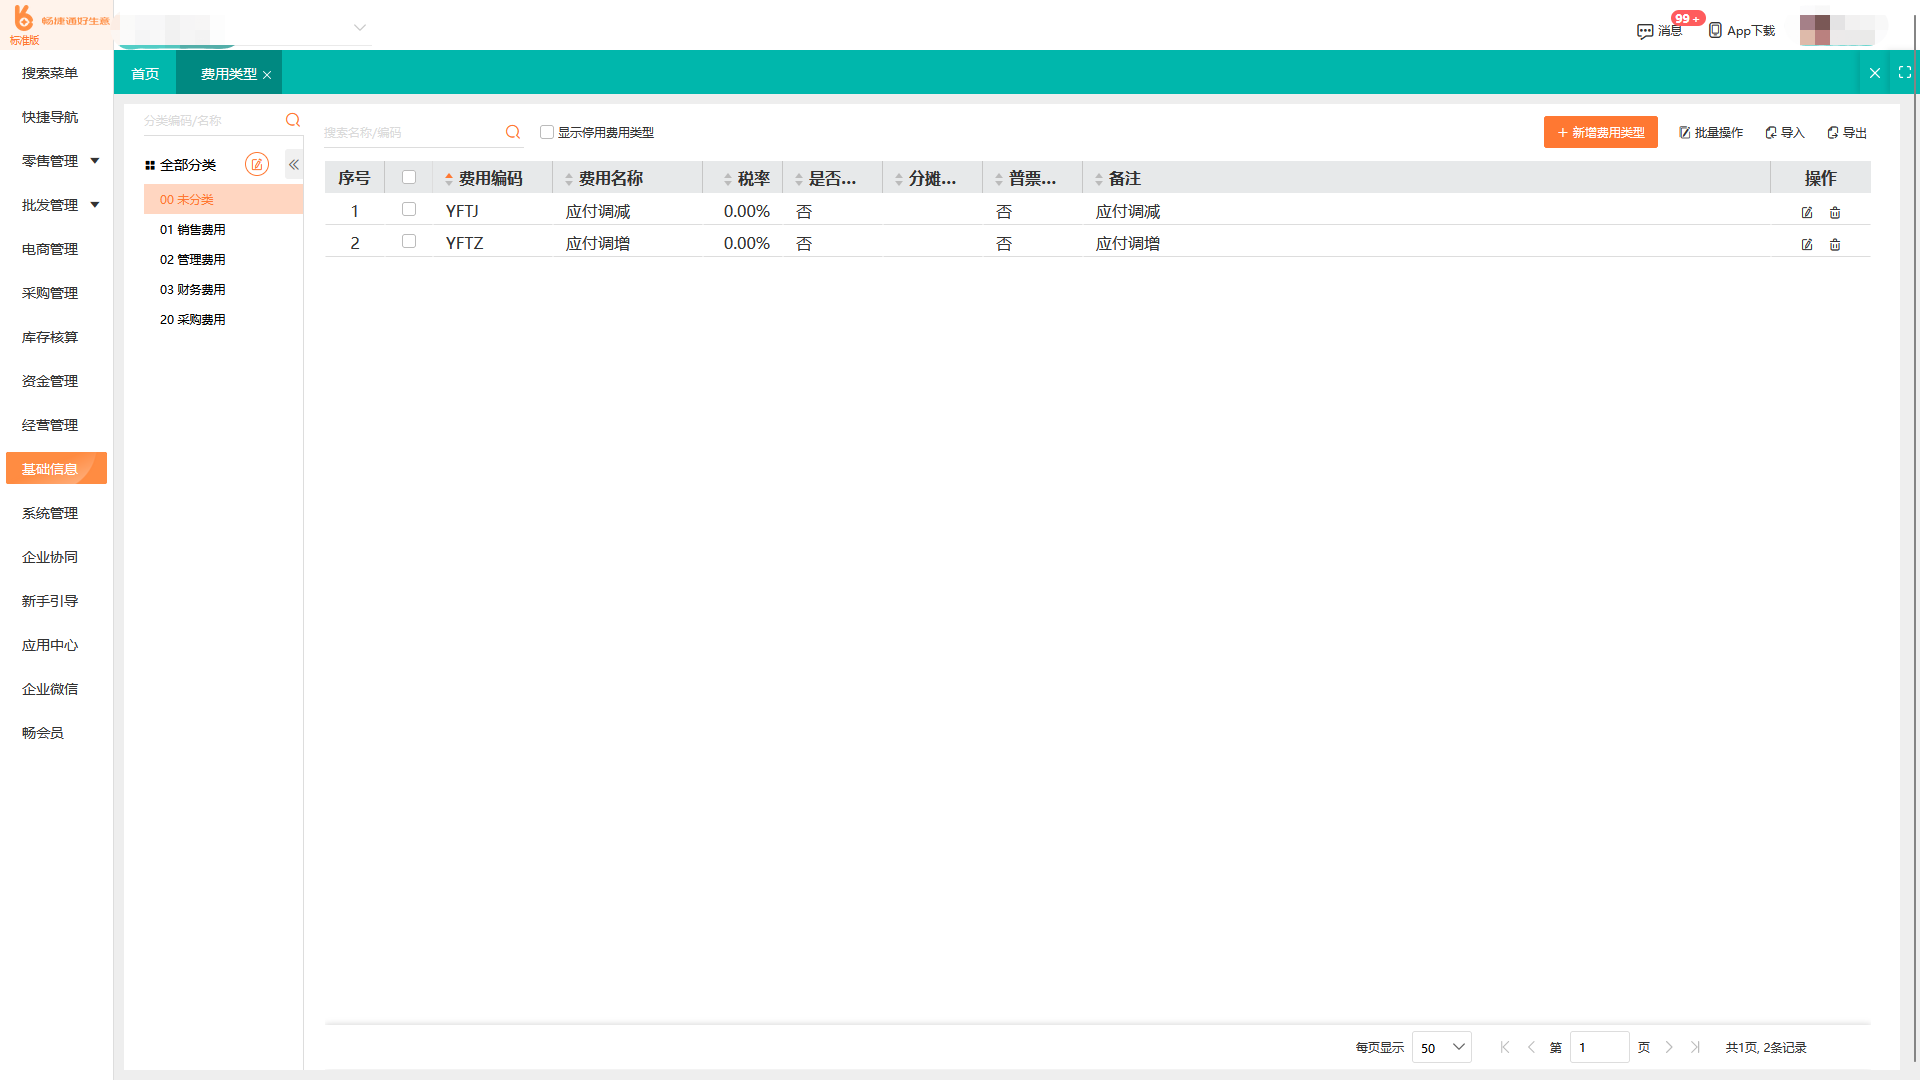
Task: Open the 每页显示 50 dropdown
Action: (1440, 1047)
